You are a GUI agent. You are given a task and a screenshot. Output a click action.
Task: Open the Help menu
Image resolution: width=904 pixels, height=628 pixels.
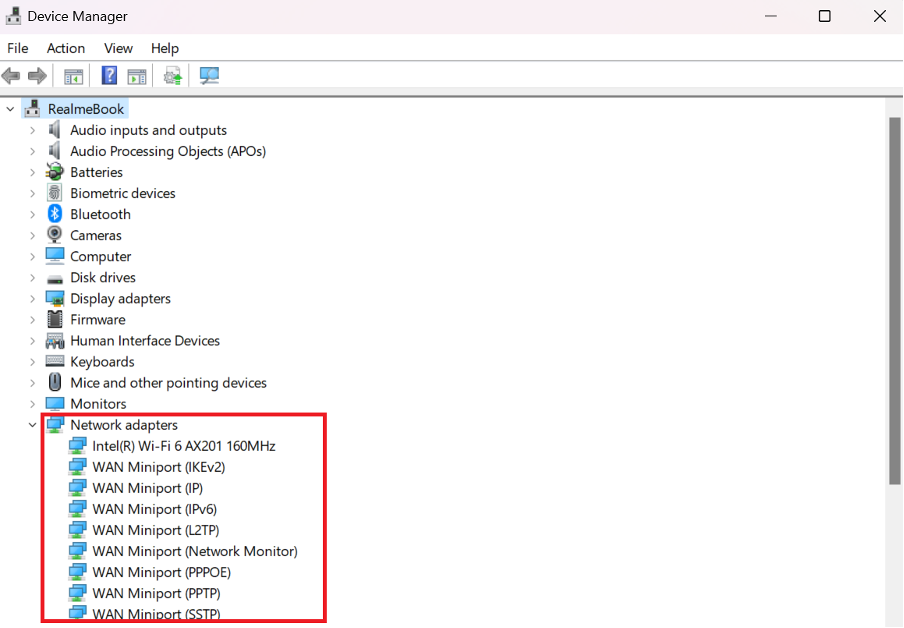click(165, 48)
